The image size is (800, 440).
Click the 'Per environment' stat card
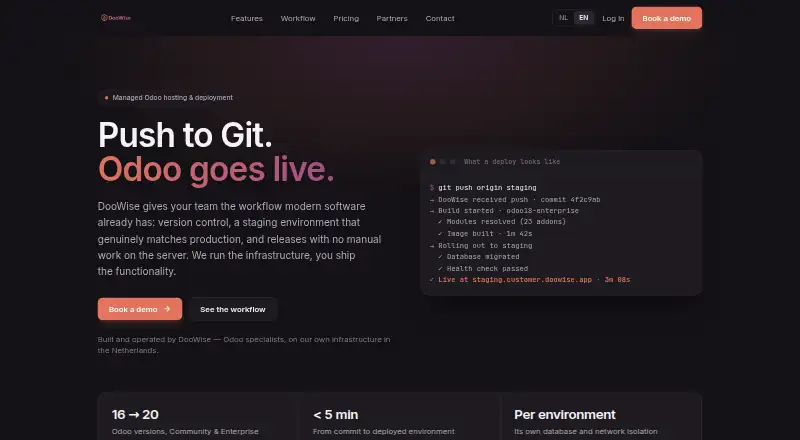click(602, 417)
